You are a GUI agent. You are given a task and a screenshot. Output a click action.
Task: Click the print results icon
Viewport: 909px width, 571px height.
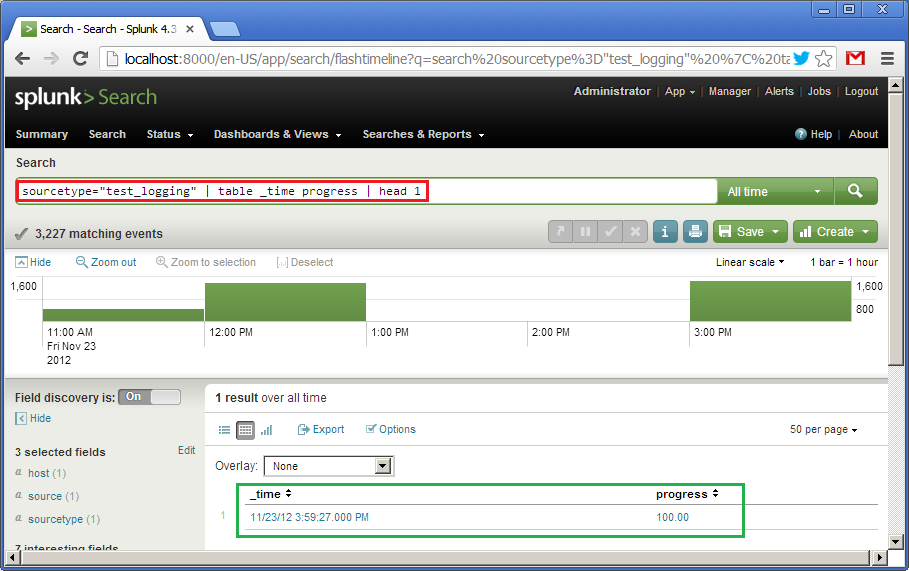pyautogui.click(x=695, y=232)
